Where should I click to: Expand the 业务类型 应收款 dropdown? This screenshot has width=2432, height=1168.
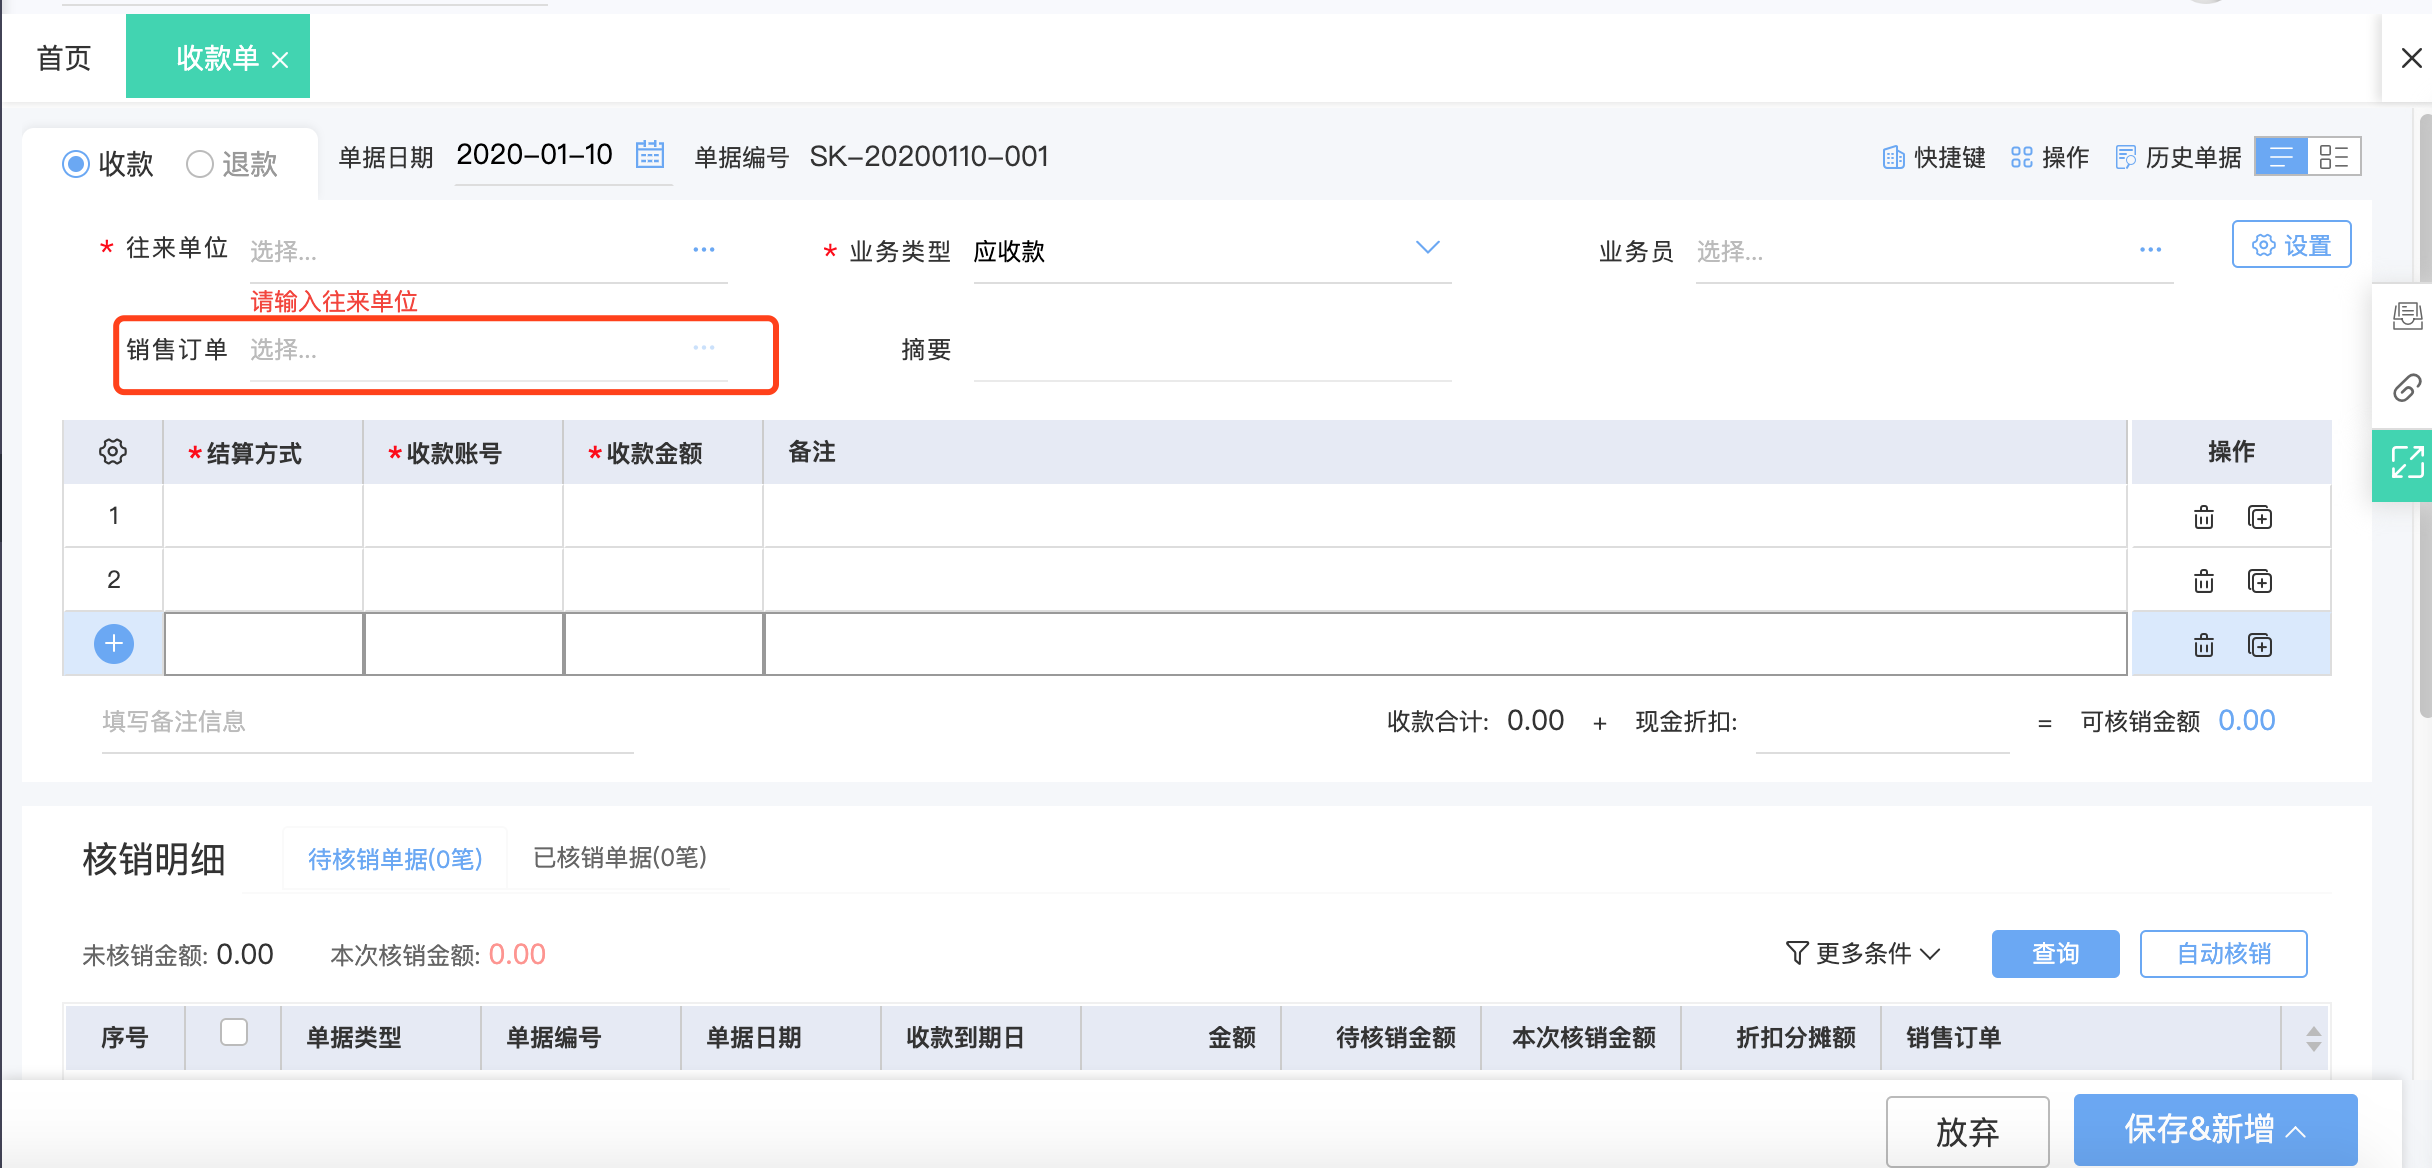point(1427,248)
